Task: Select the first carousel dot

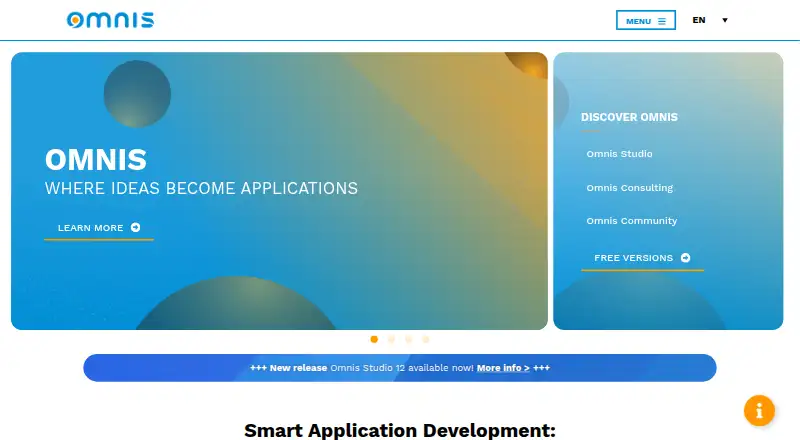Action: coord(374,339)
